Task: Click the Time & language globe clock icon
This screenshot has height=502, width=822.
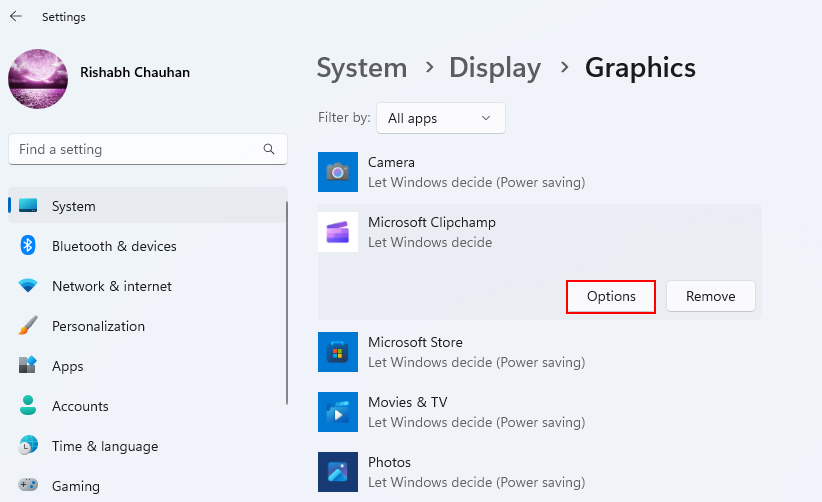Action: tap(28, 445)
